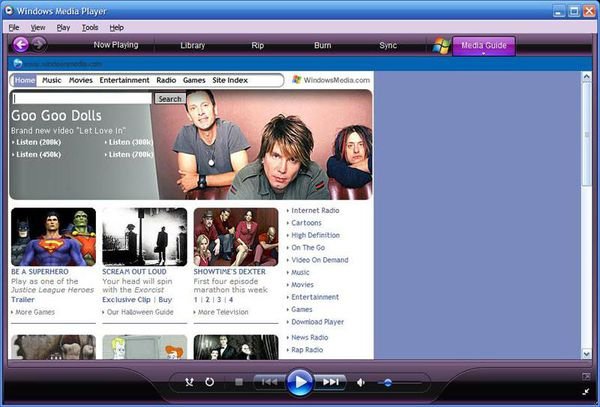Viewport: 600px width, 407px height.
Task: Click the Search button
Action: (170, 99)
